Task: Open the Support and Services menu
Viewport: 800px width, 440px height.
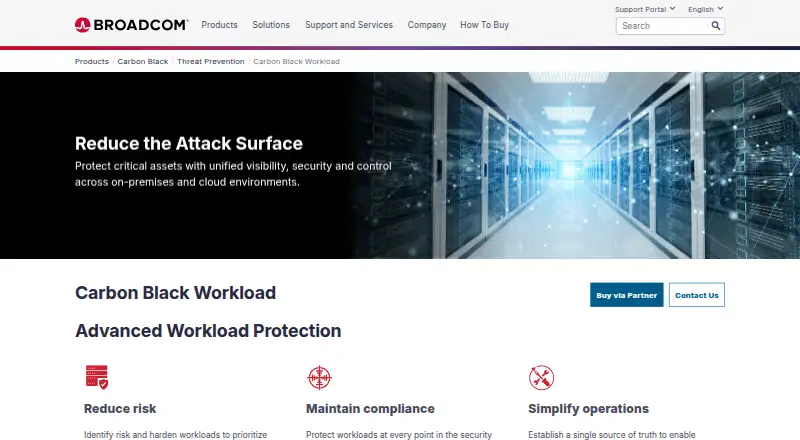Action: point(349,25)
